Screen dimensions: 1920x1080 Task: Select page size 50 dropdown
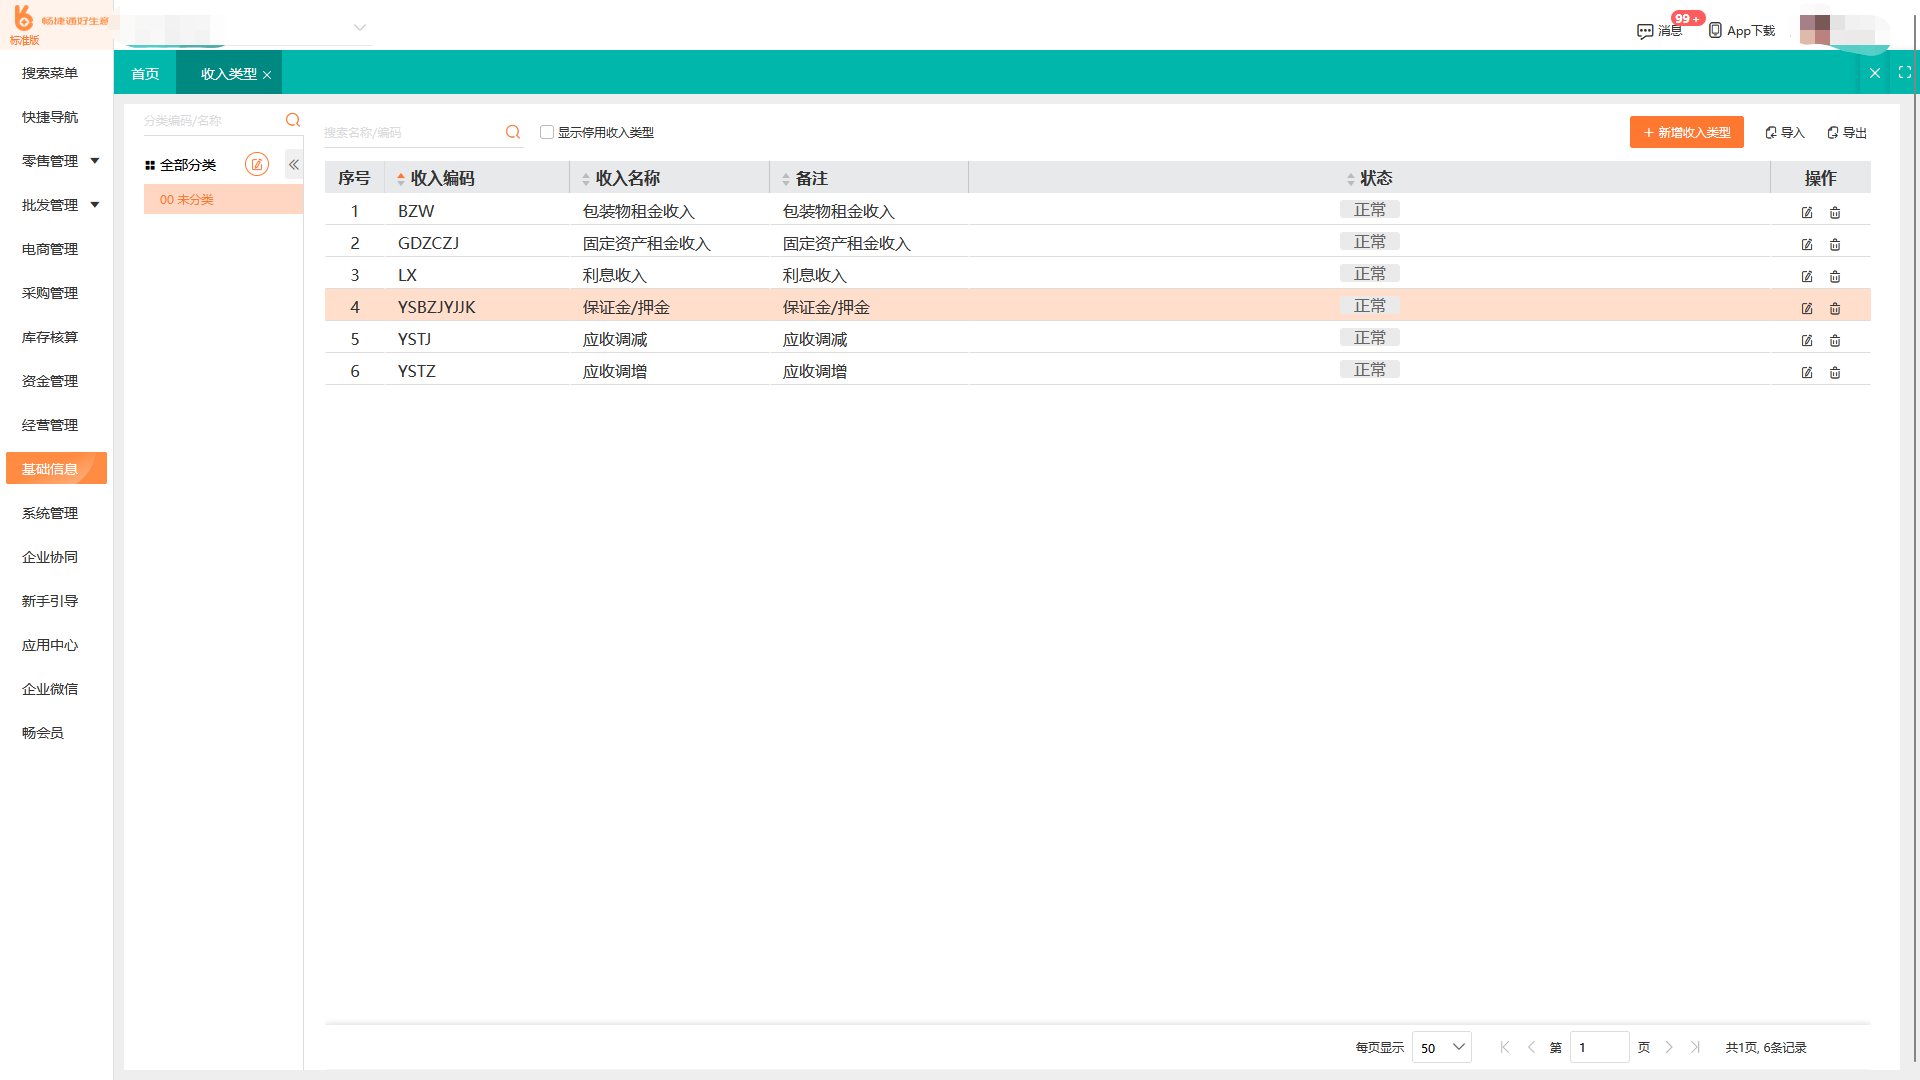pyautogui.click(x=1439, y=1047)
